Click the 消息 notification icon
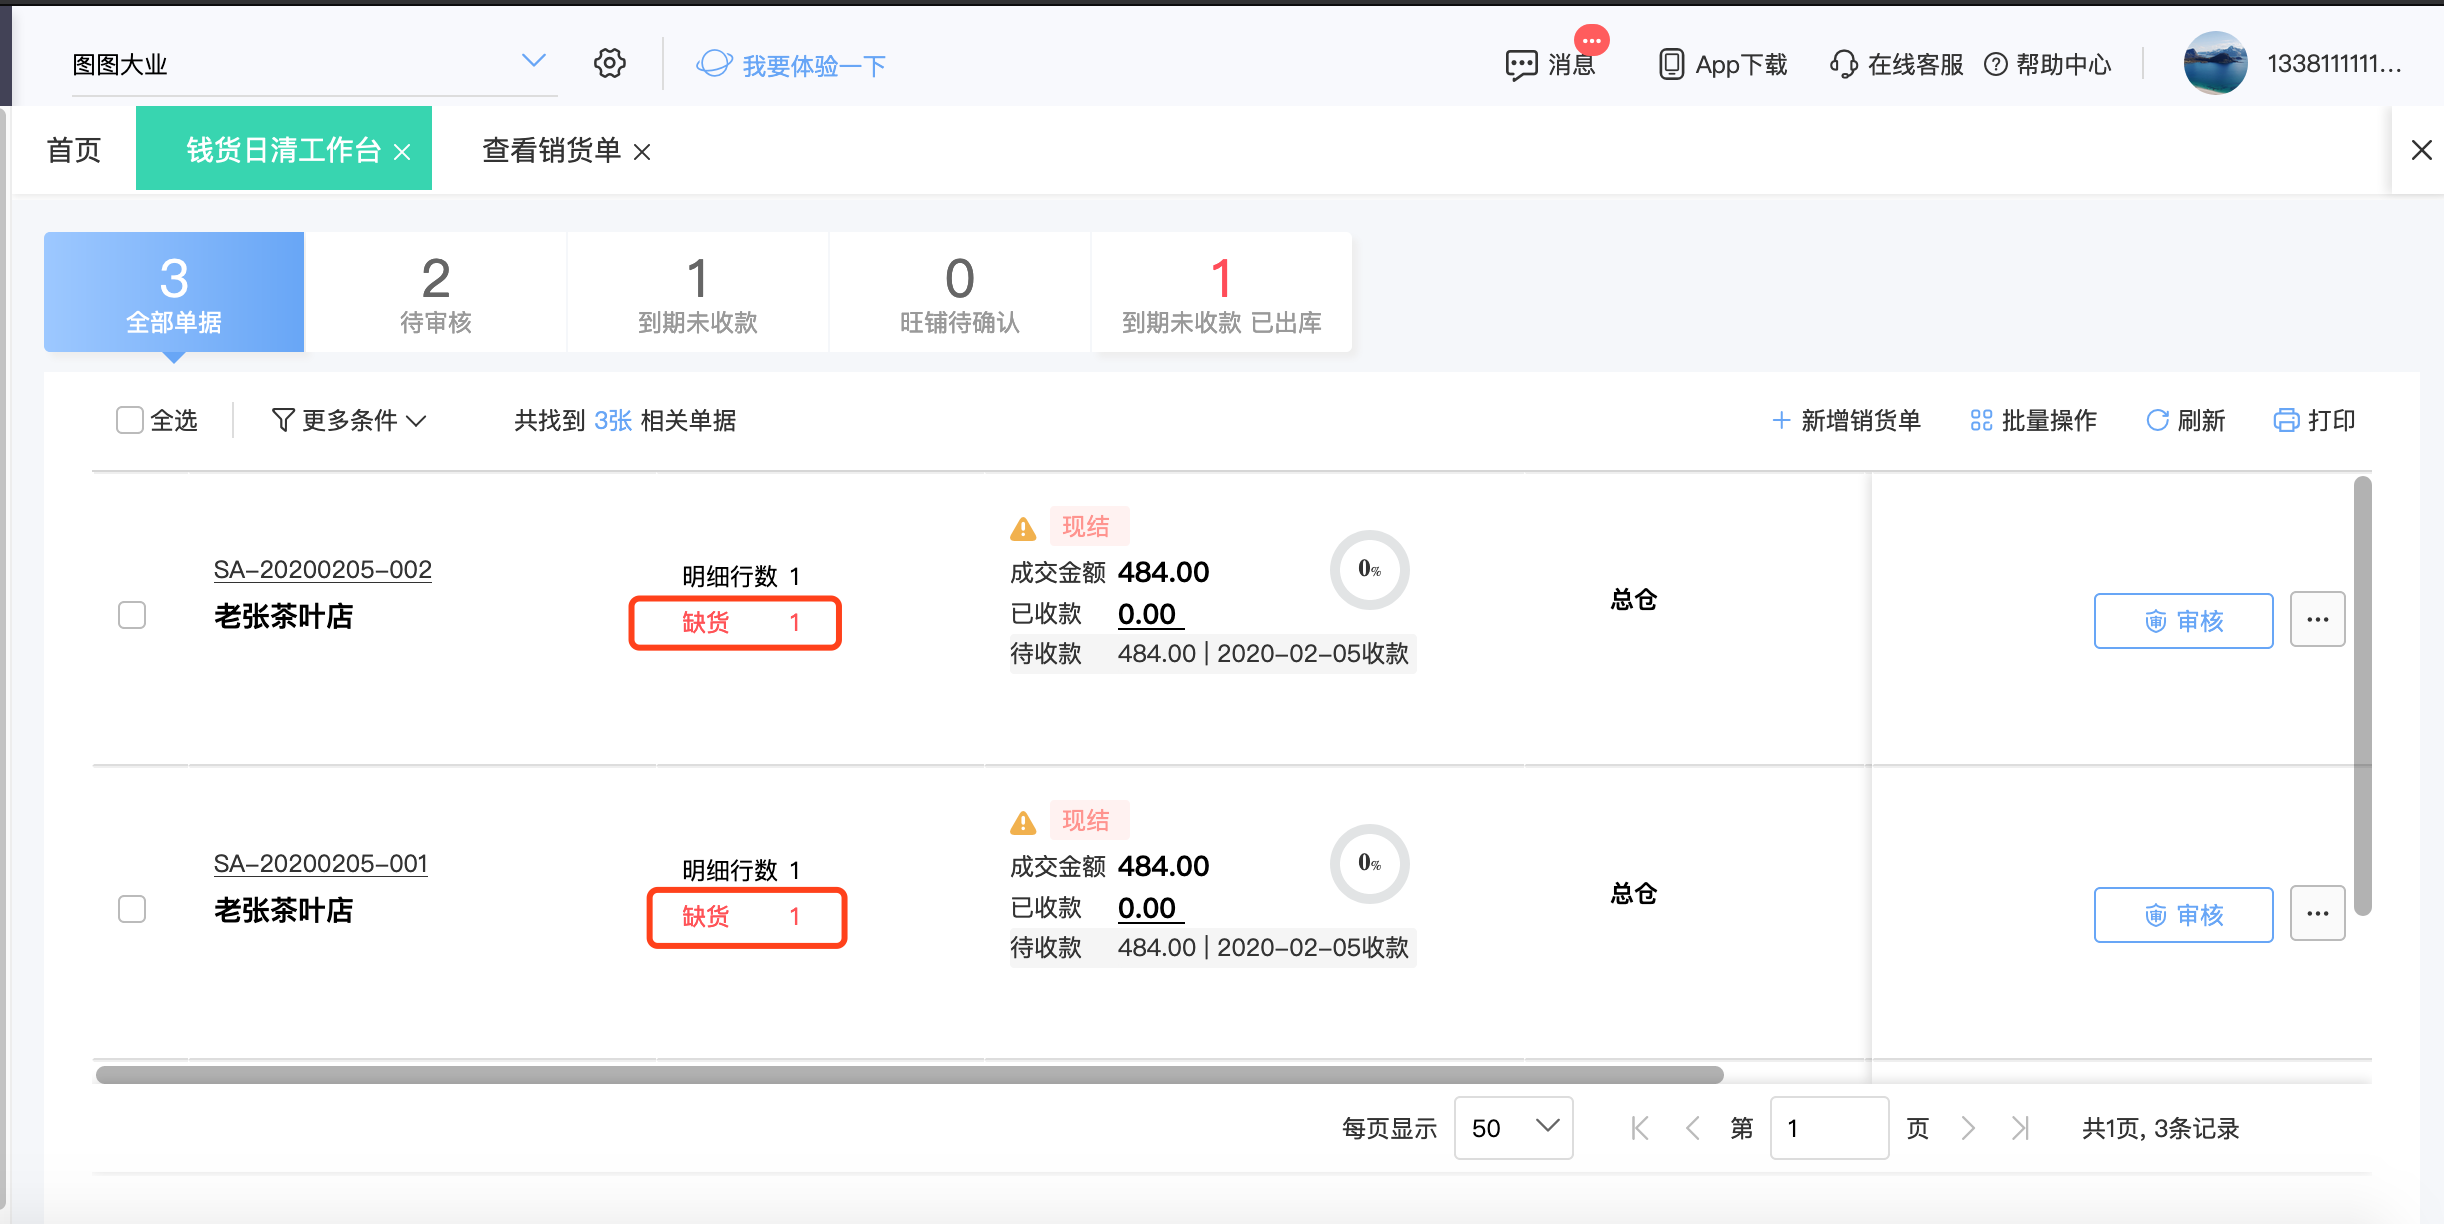The width and height of the screenshot is (2444, 1224). 1550,62
